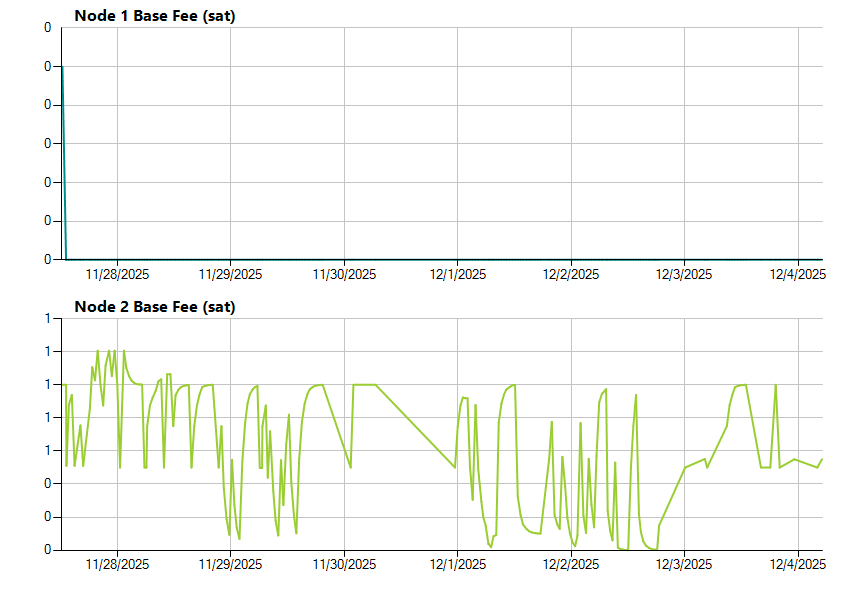860x600 pixels.
Task: Select 12/4/2025 under the Node 2 chart
Action: click(x=797, y=564)
